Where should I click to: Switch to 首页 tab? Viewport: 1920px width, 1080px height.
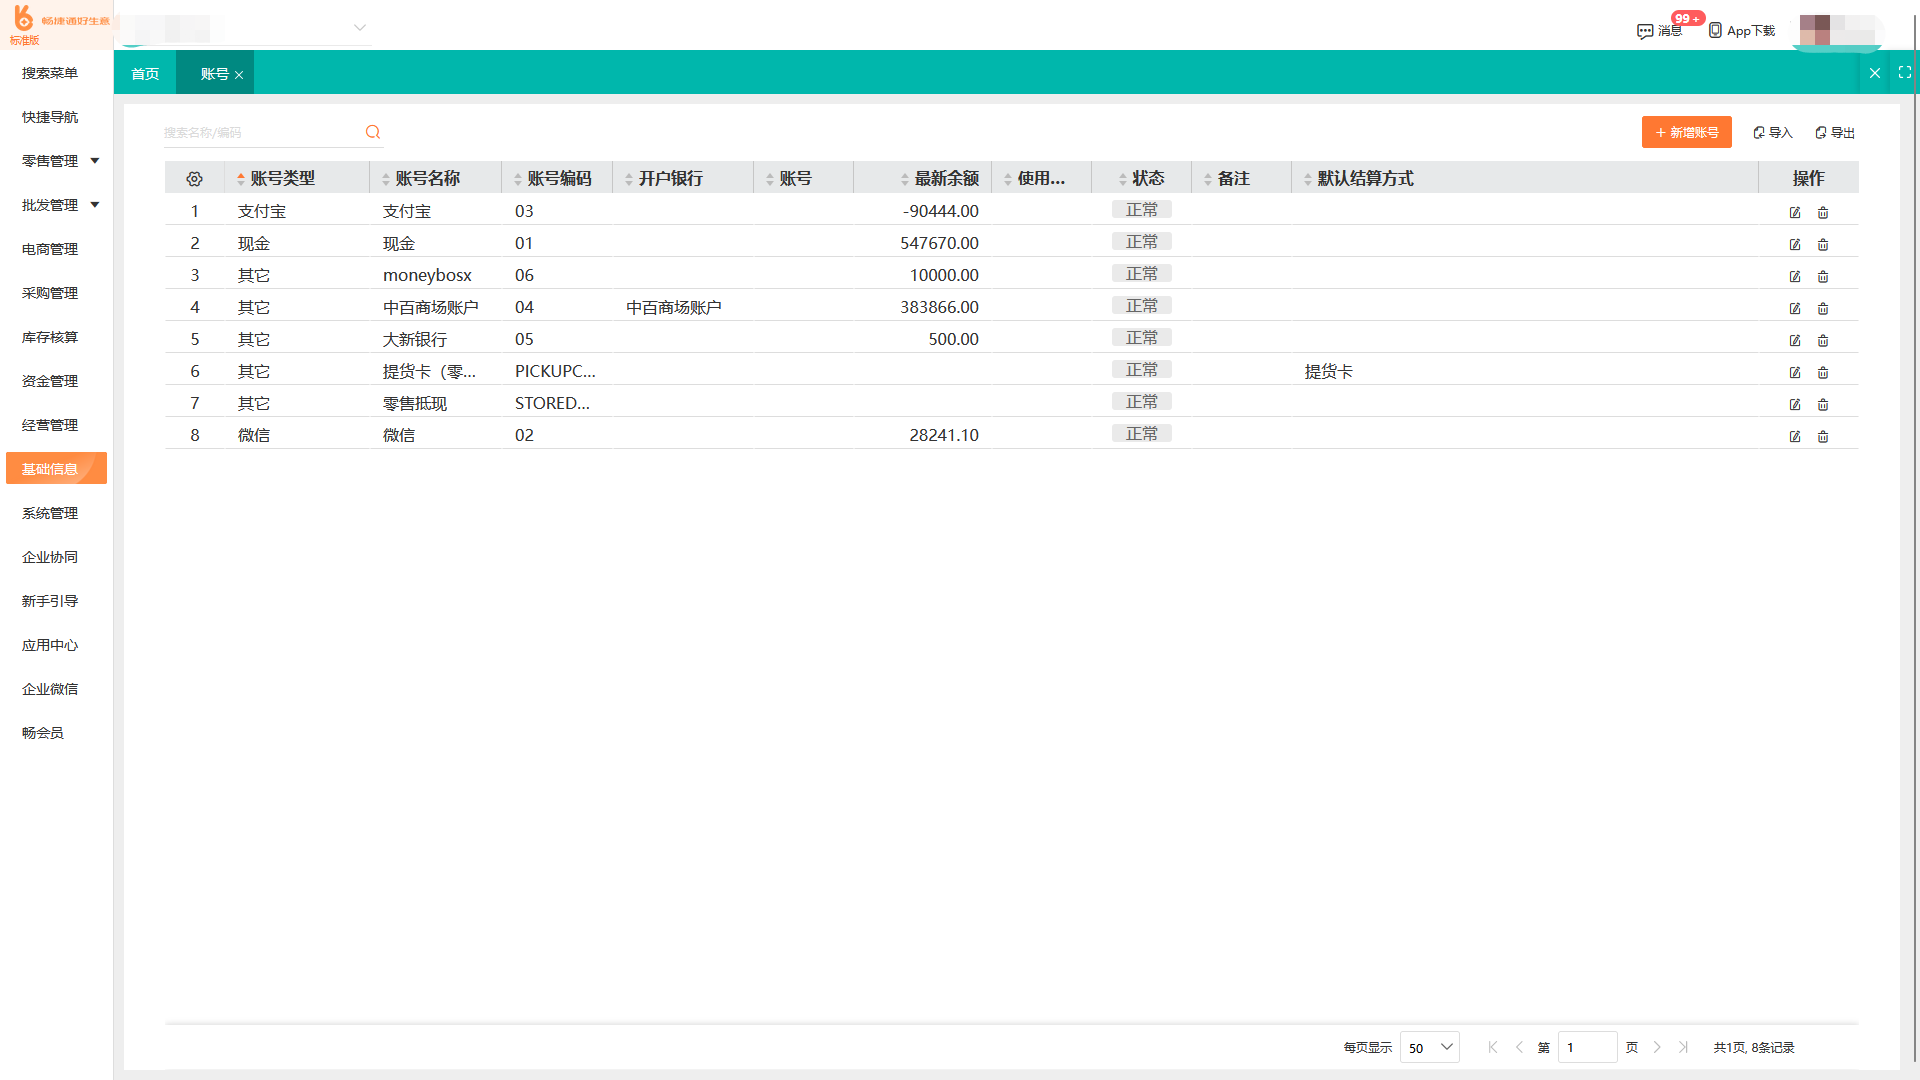145,74
